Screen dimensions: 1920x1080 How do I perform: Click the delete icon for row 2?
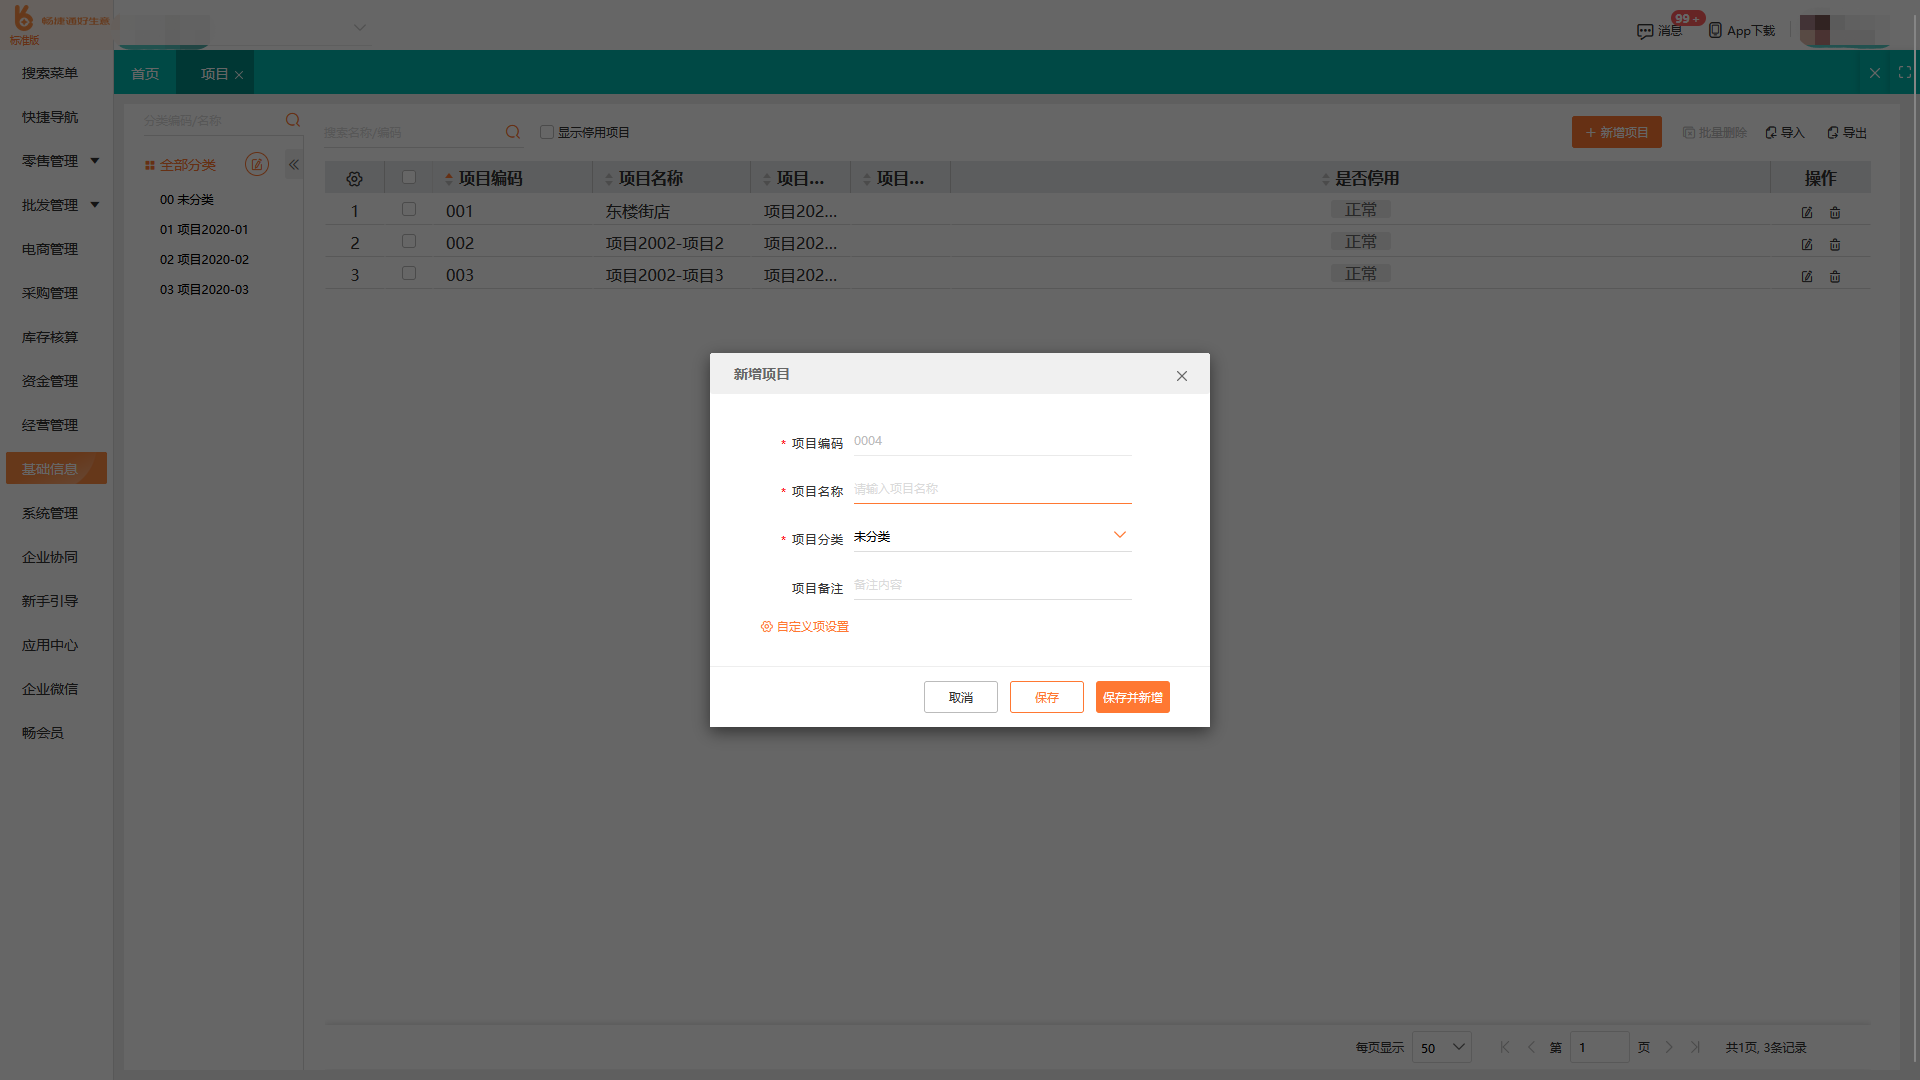tap(1836, 243)
